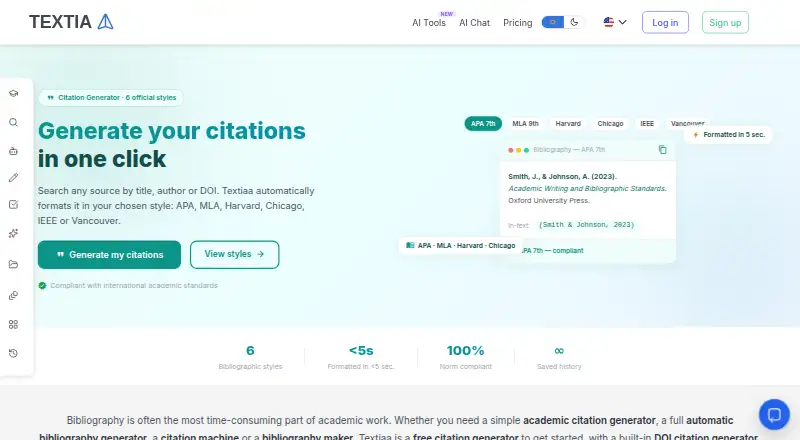The height and width of the screenshot is (440, 800).
Task: Open the overlapping shapes sidebar tool
Action: click(14, 296)
